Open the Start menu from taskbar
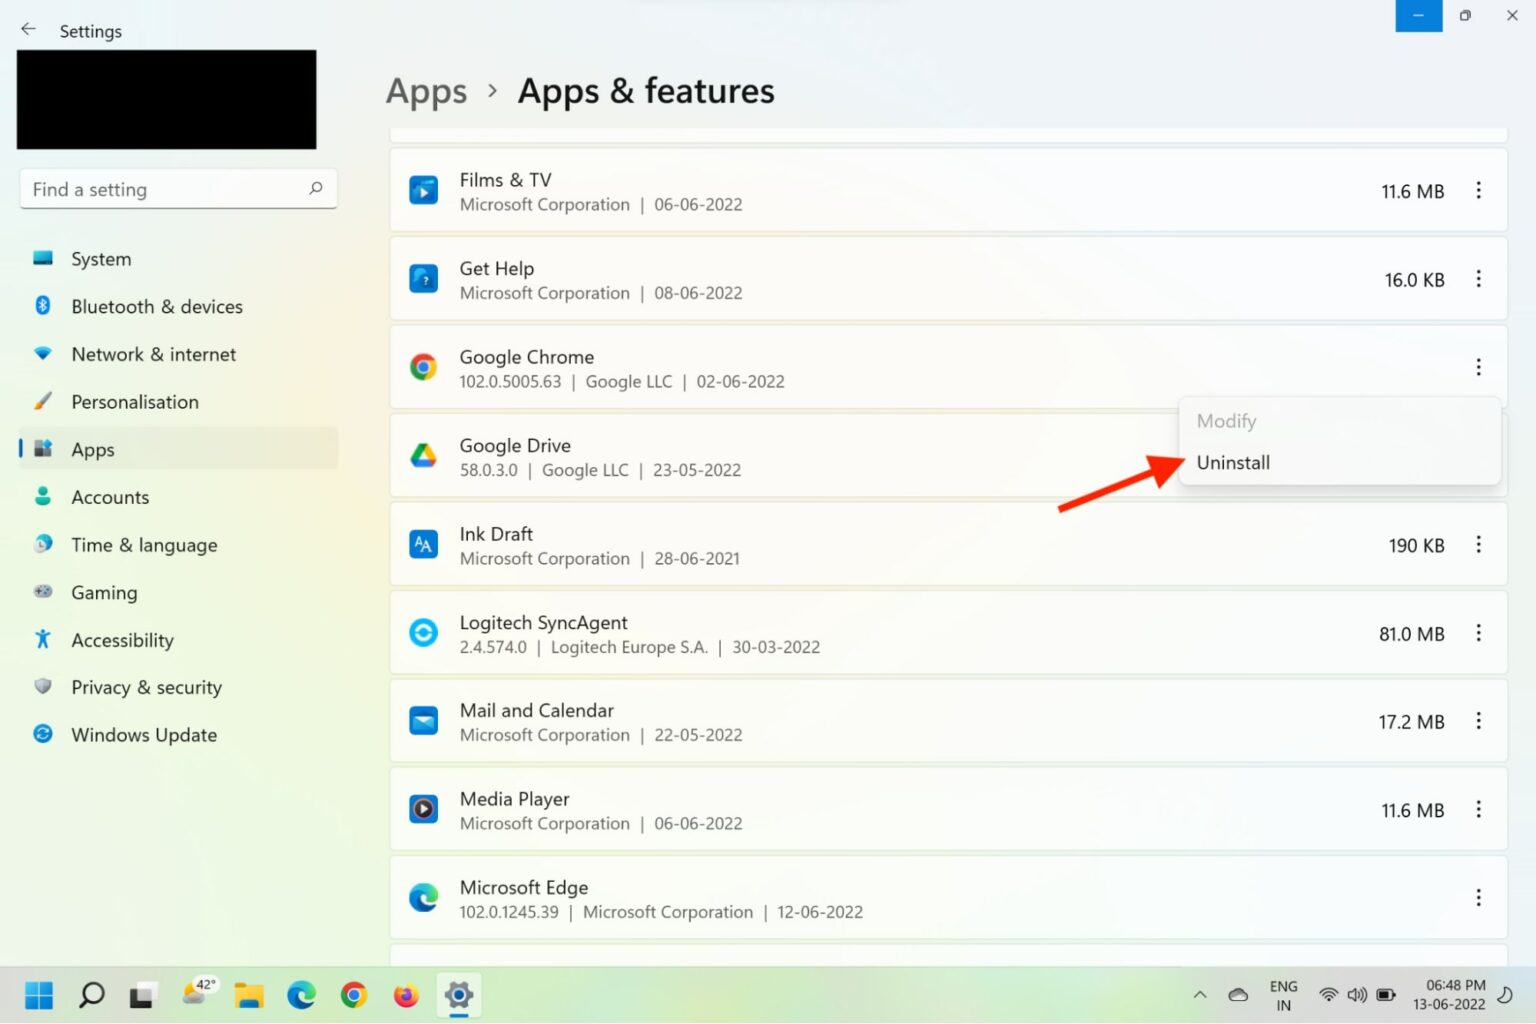The image size is (1536, 1024). pyautogui.click(x=38, y=995)
